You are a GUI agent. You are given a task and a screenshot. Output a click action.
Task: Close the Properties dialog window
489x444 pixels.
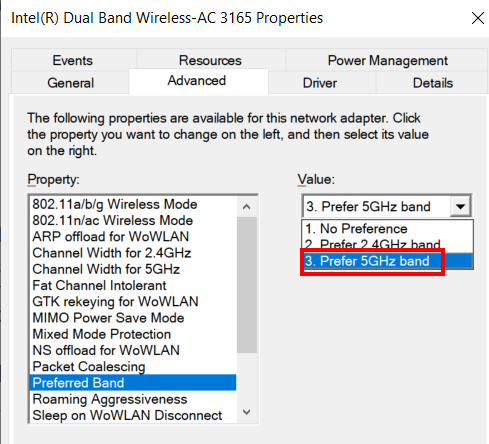478,18
